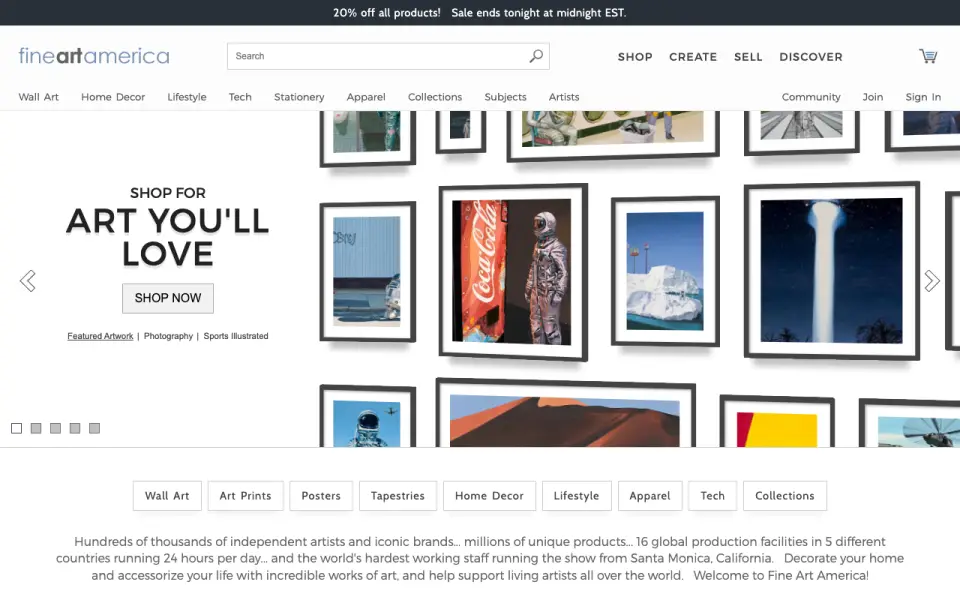Click the 20% off sale banner
960x600 pixels.
480,13
